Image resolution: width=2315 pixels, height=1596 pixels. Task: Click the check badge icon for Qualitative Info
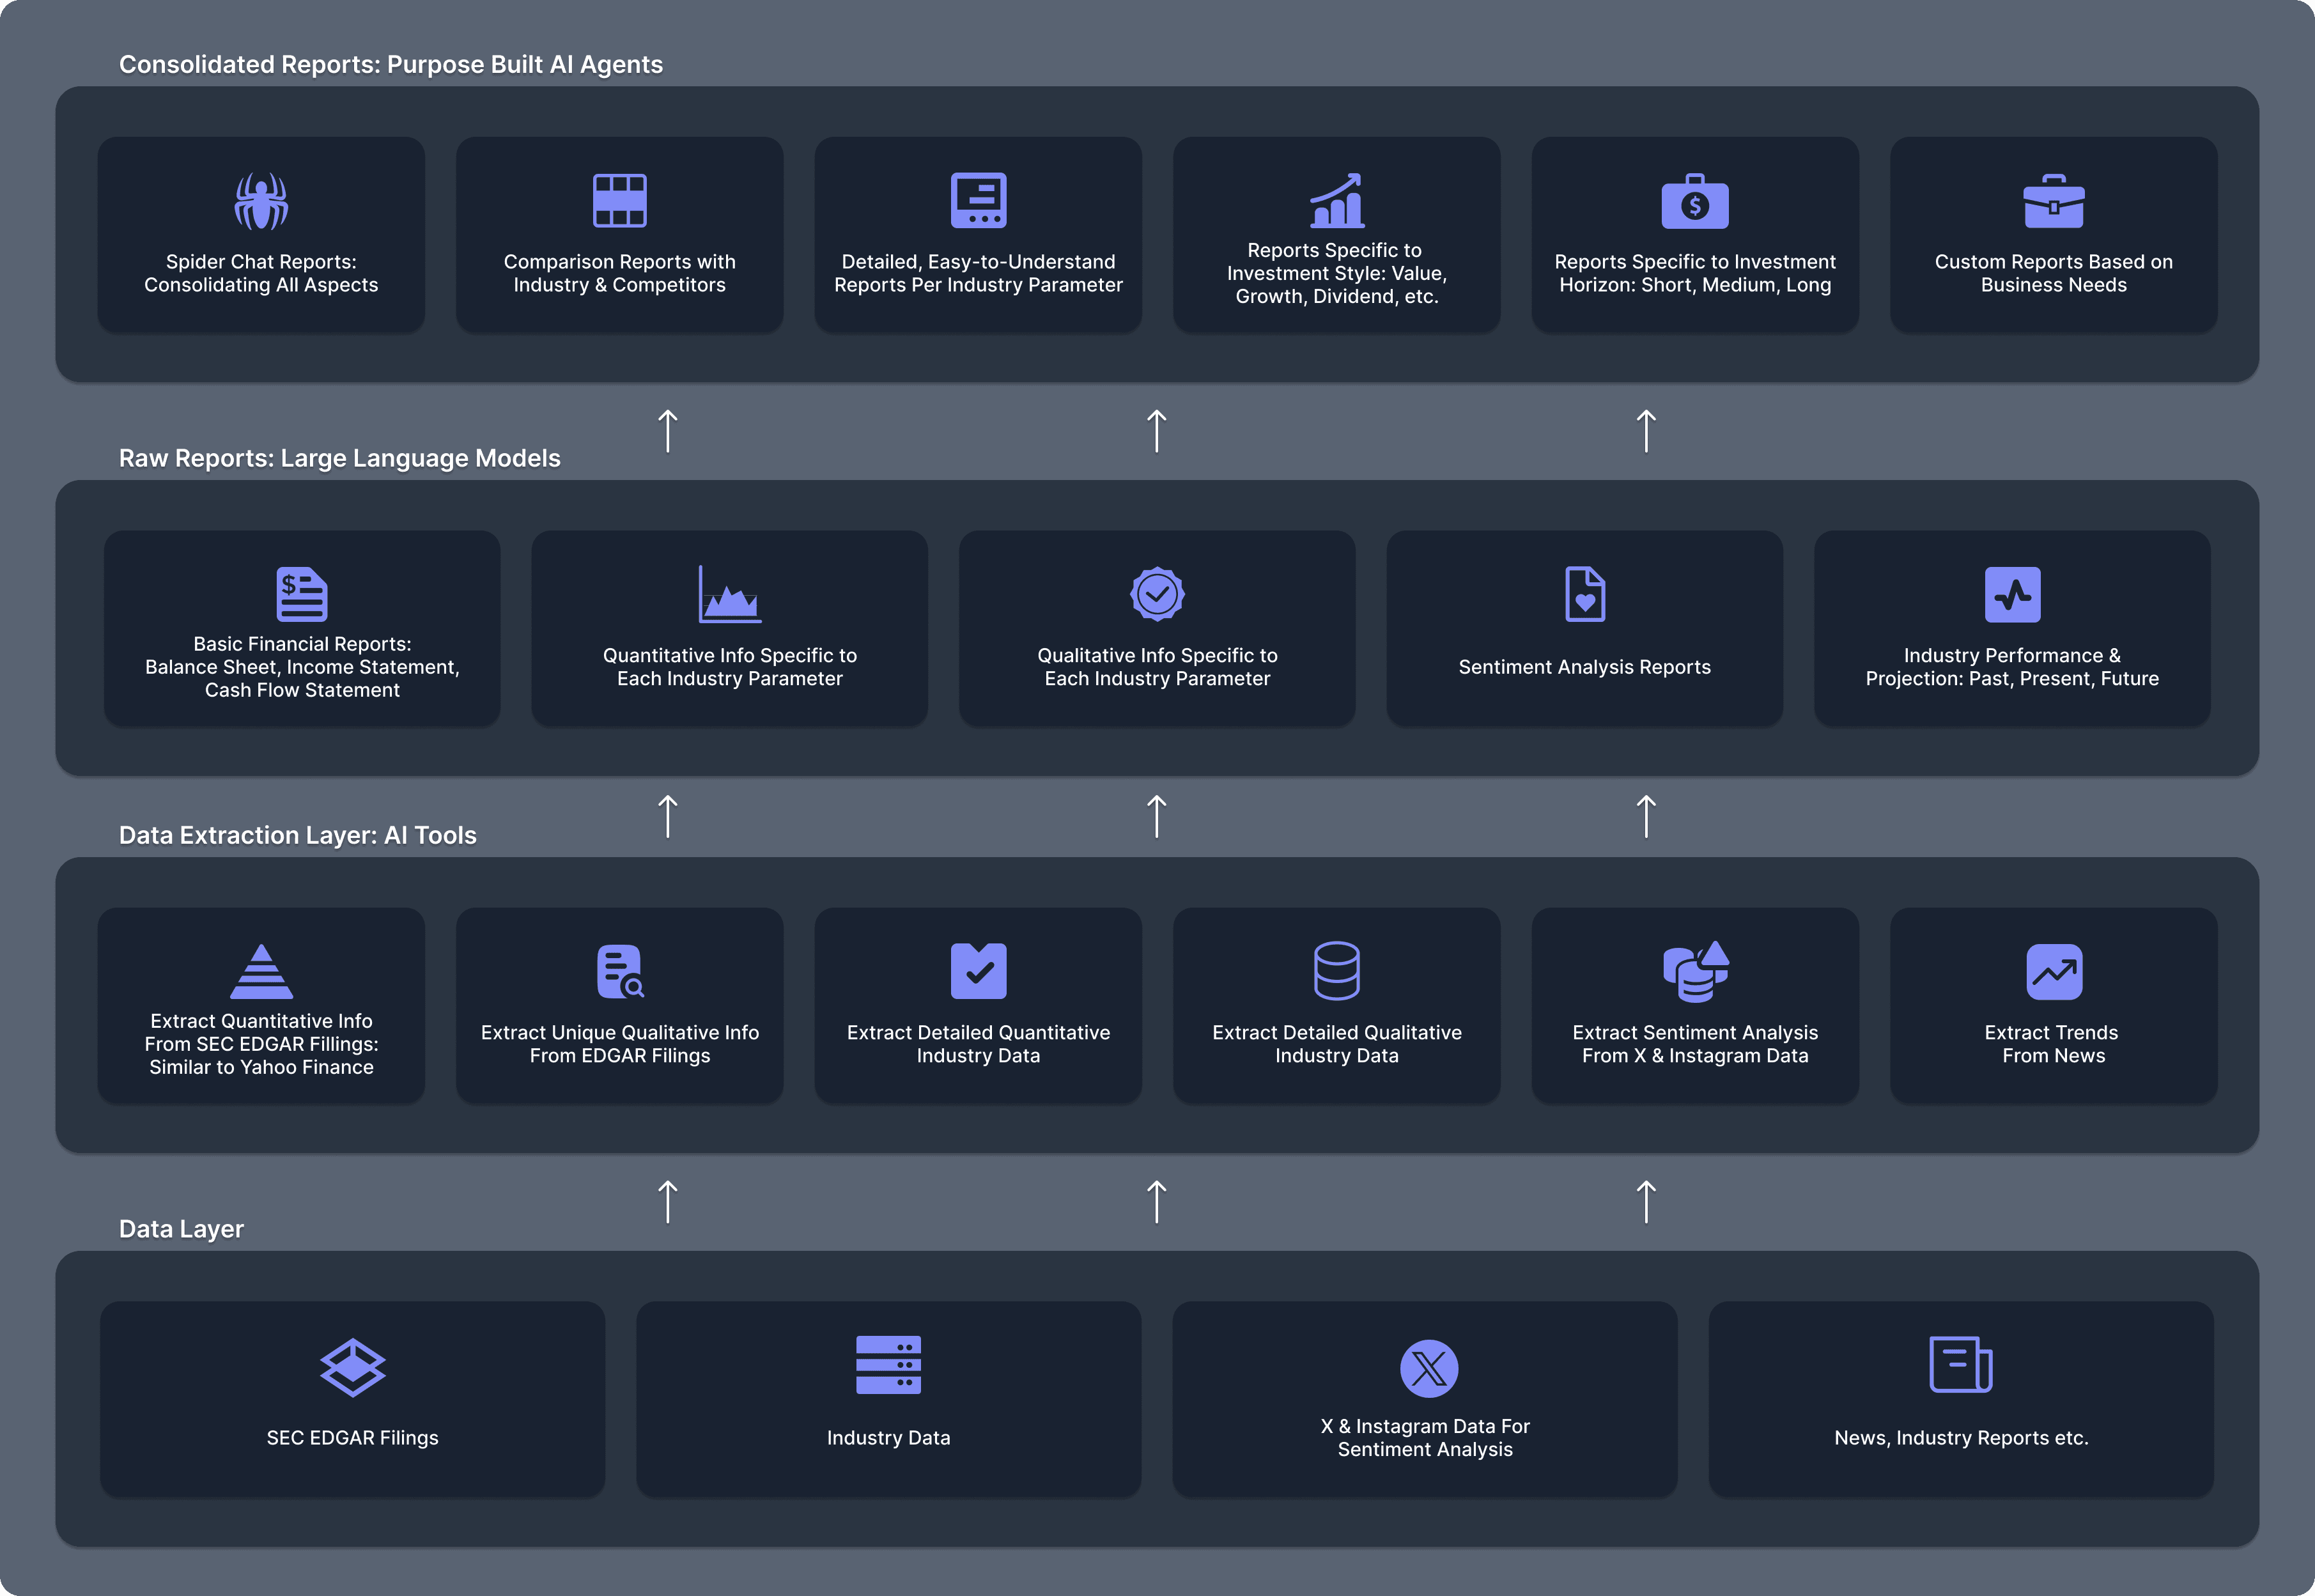(1157, 594)
